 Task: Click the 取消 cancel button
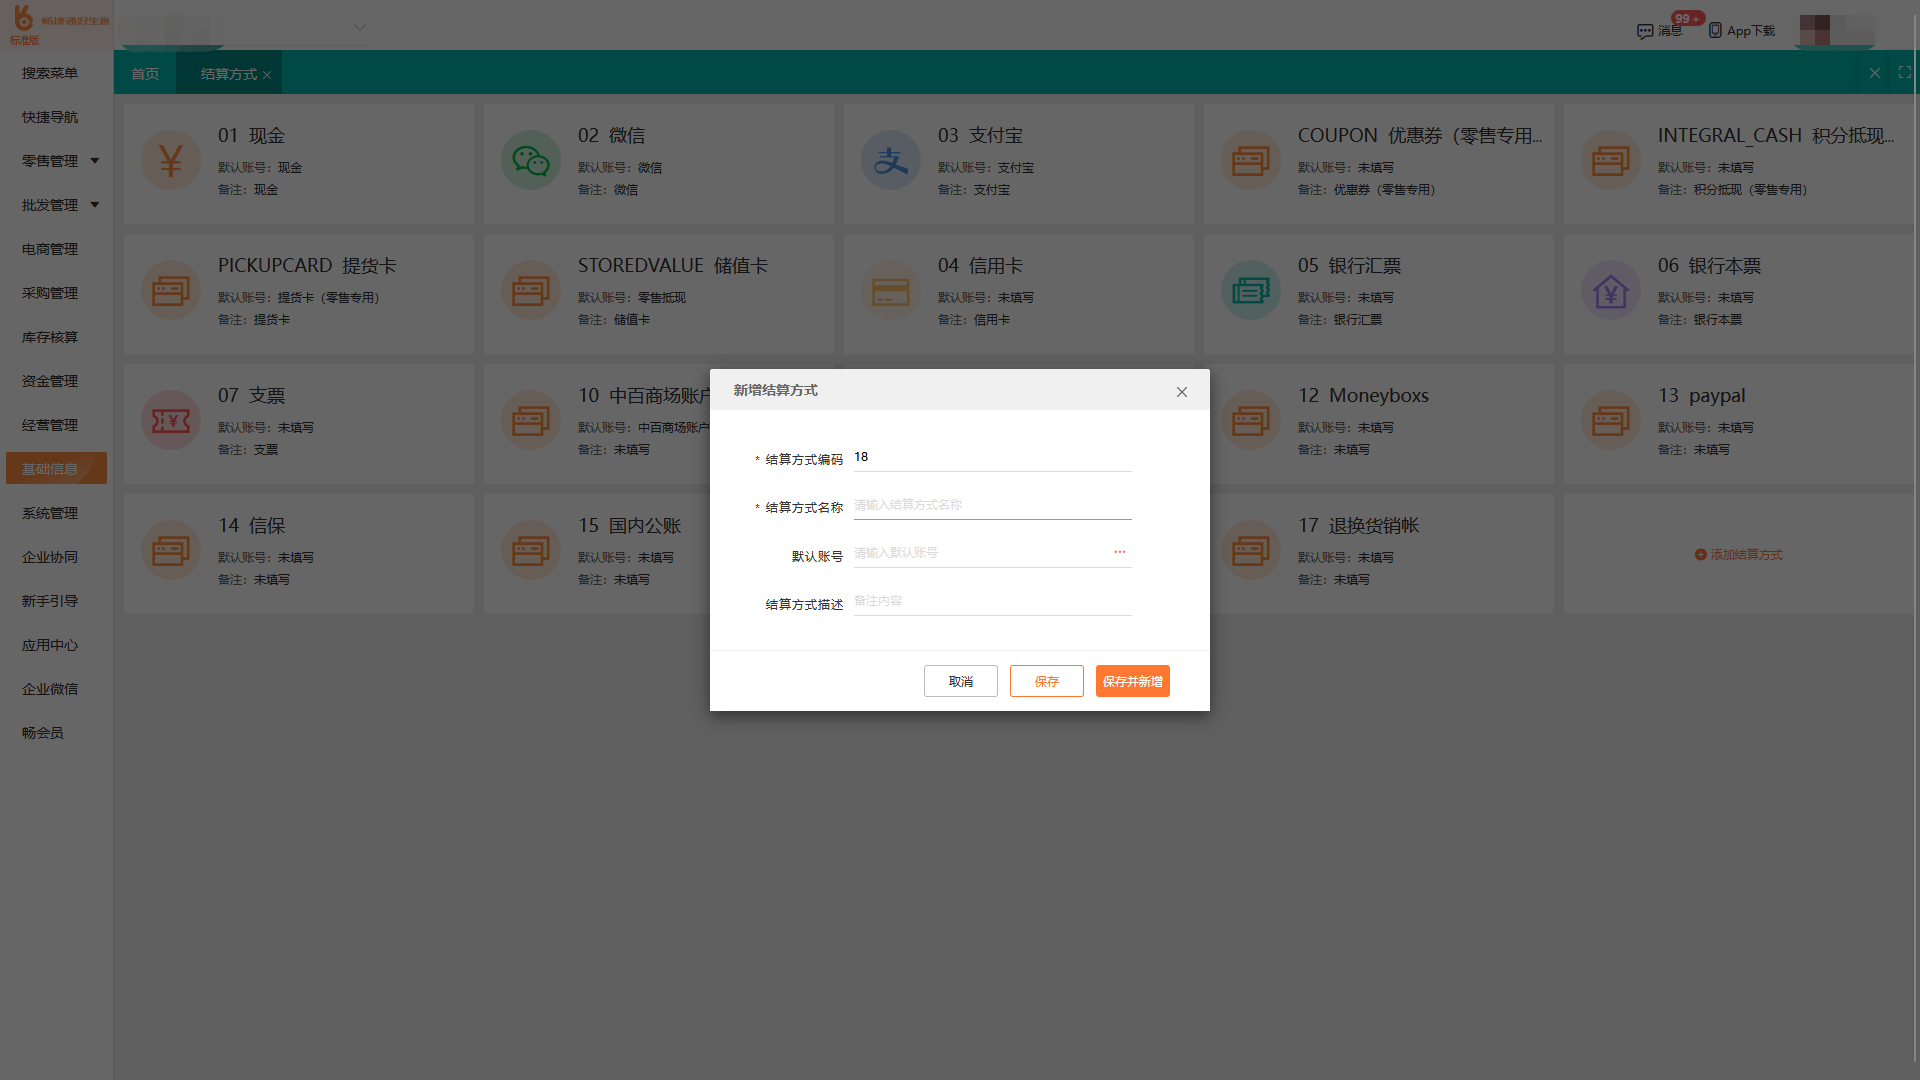tap(961, 680)
